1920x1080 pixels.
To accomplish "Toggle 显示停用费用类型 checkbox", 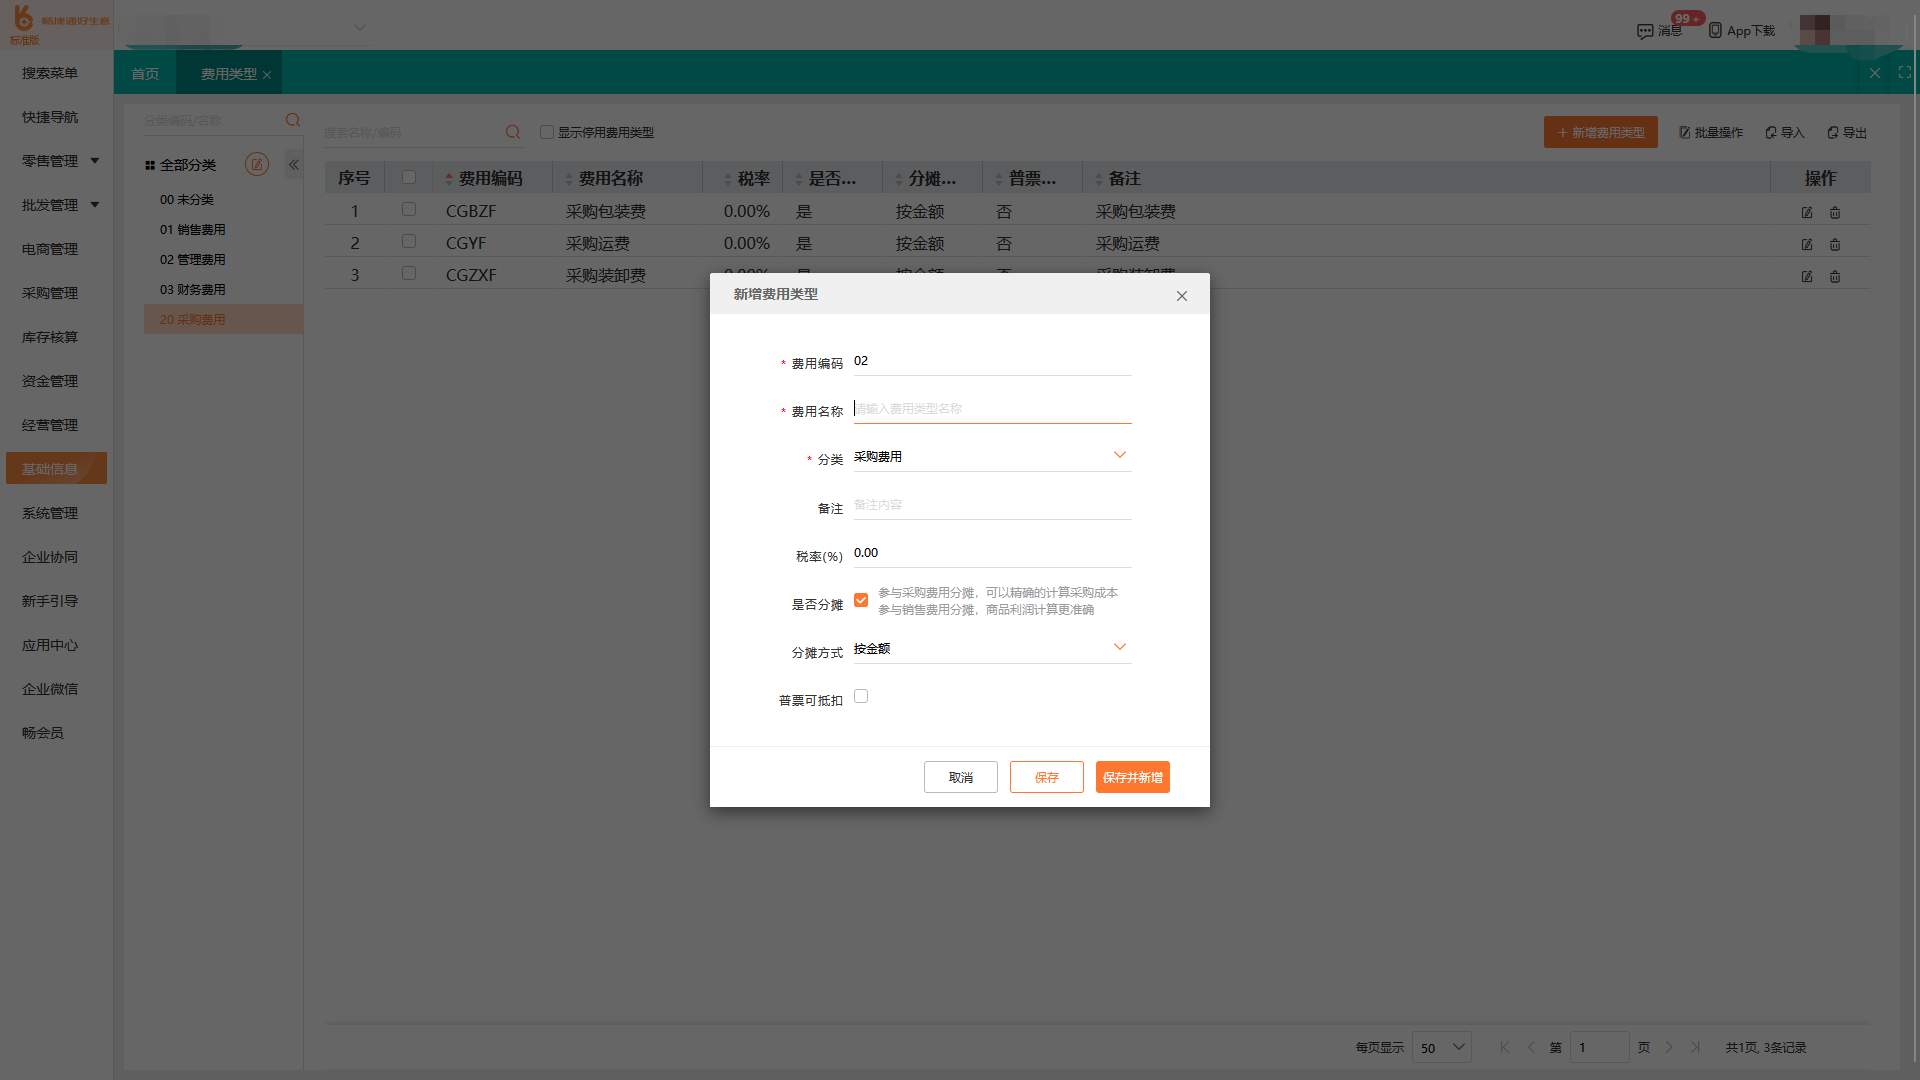I will pyautogui.click(x=545, y=132).
